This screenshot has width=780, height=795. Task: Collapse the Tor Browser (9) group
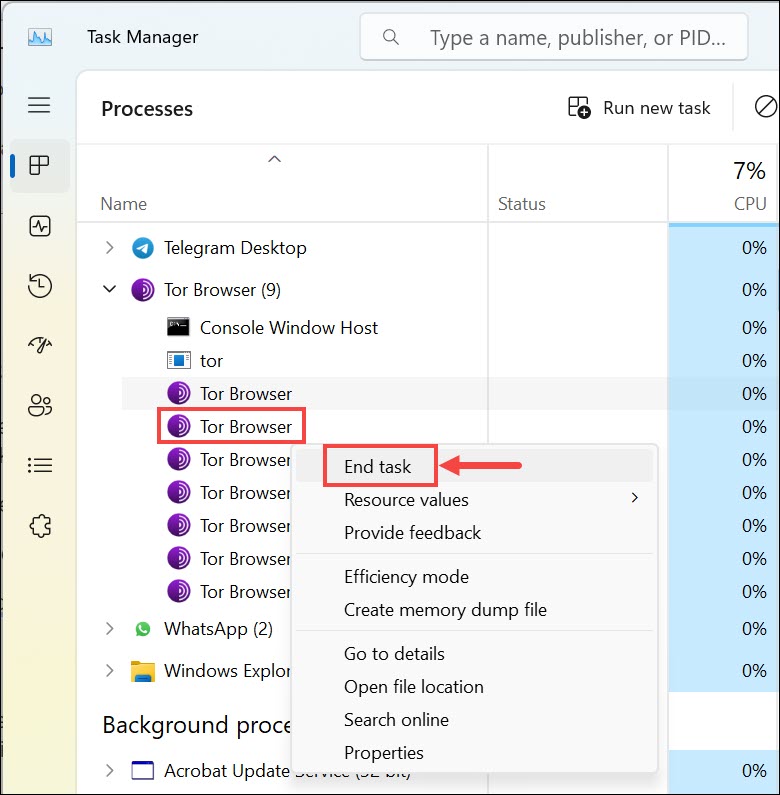pyautogui.click(x=110, y=290)
